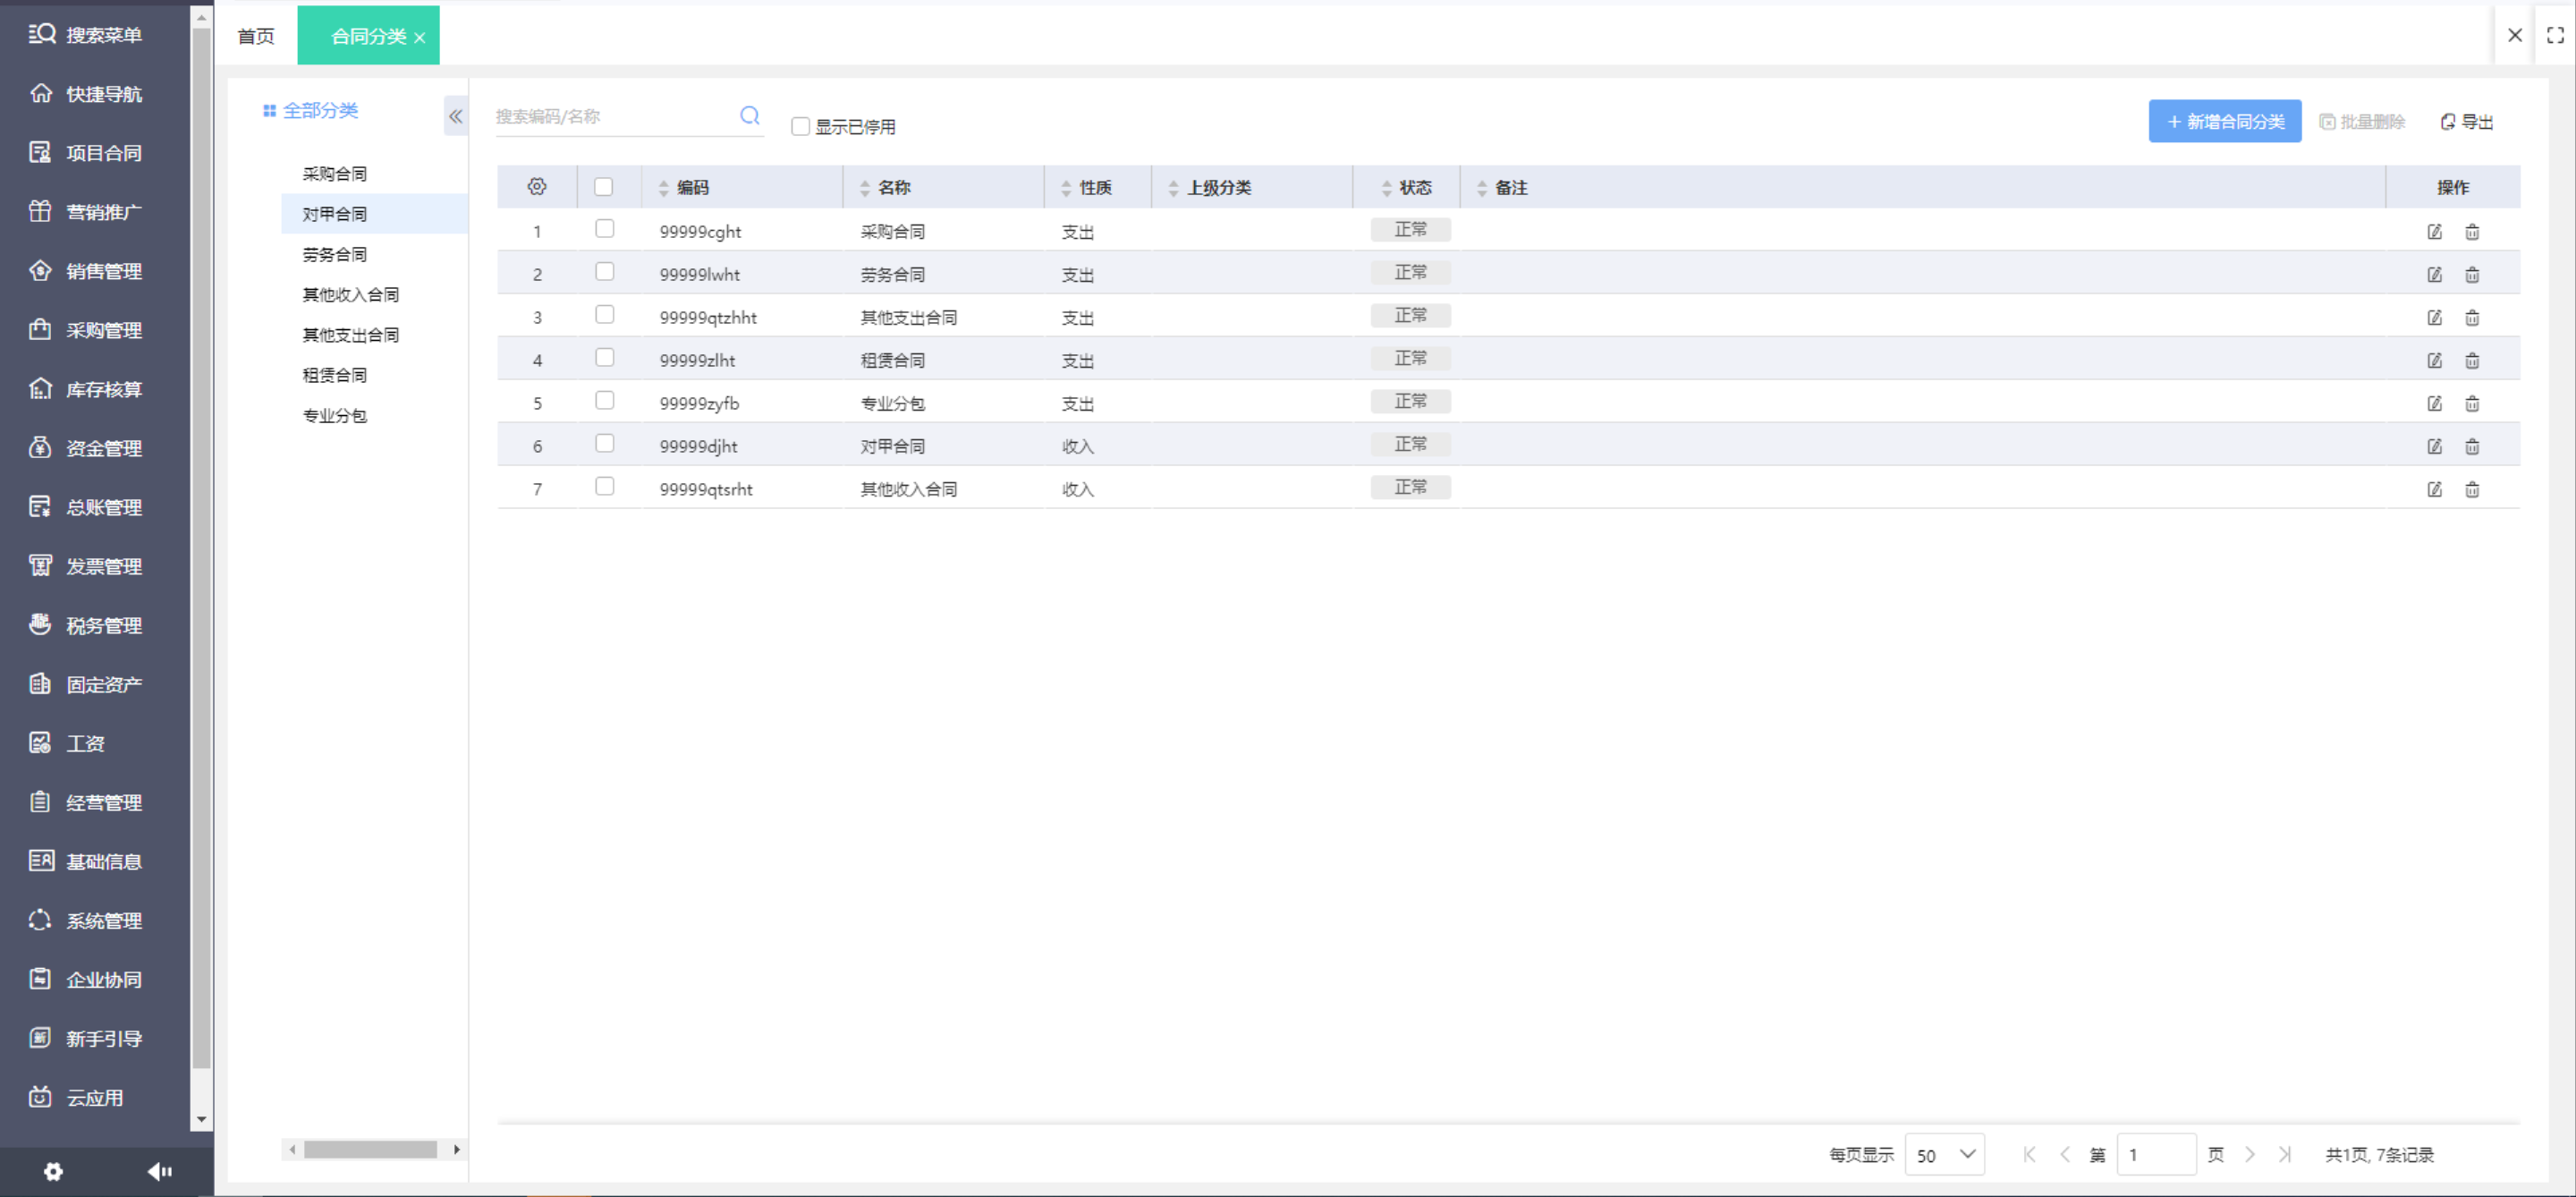The width and height of the screenshot is (2576, 1197).
Task: Click the search input field
Action: 616,115
